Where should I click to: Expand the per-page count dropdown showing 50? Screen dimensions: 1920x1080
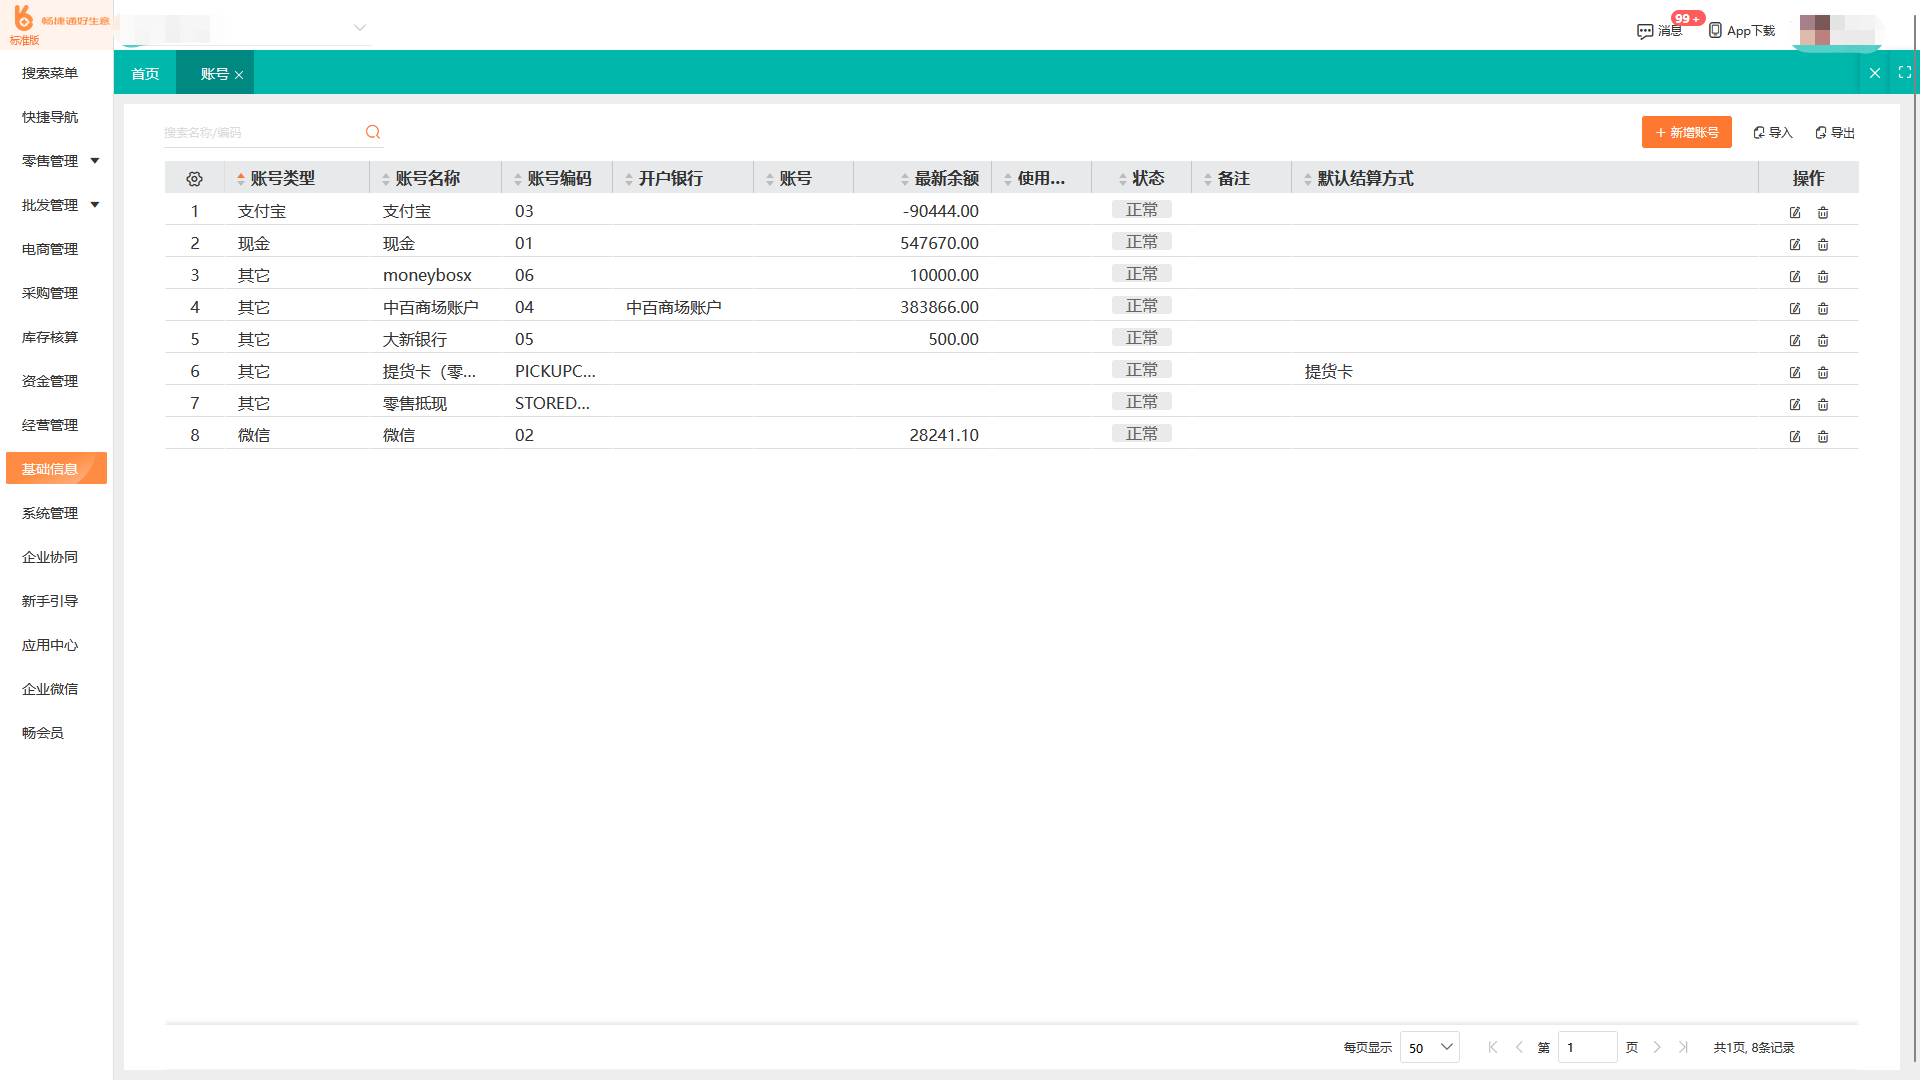tap(1432, 1047)
